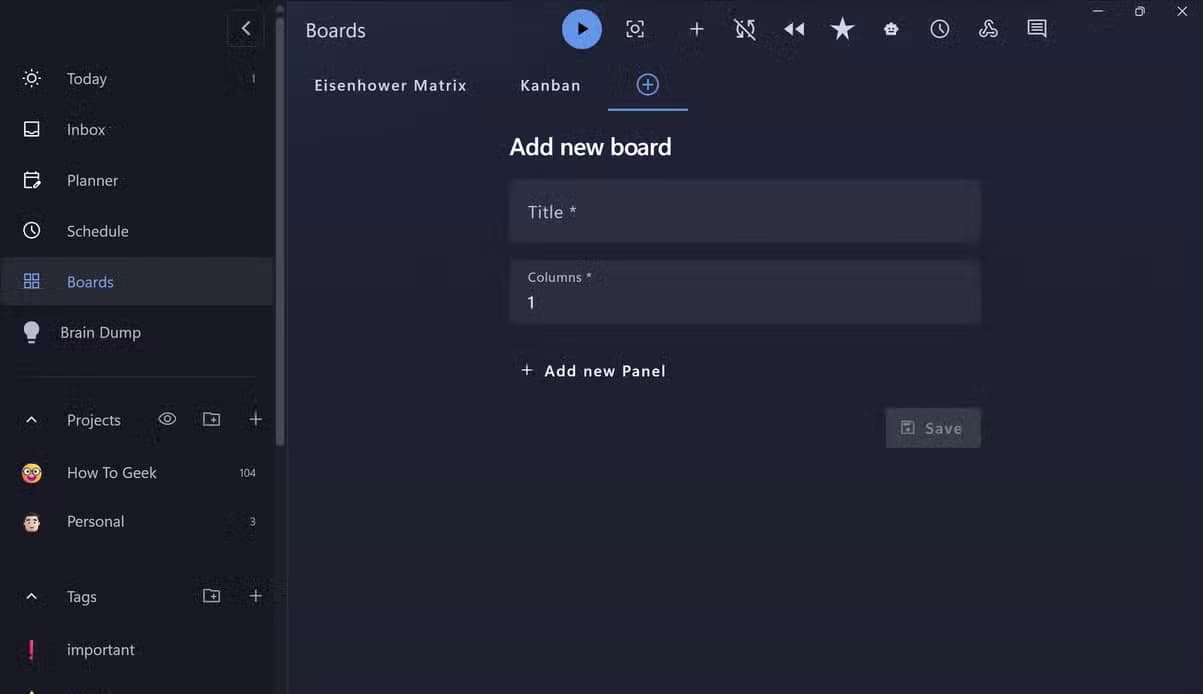The height and width of the screenshot is (694, 1203).
Task: Click the knot-shaped icon beside the toolbar clock
Action: click(988, 30)
